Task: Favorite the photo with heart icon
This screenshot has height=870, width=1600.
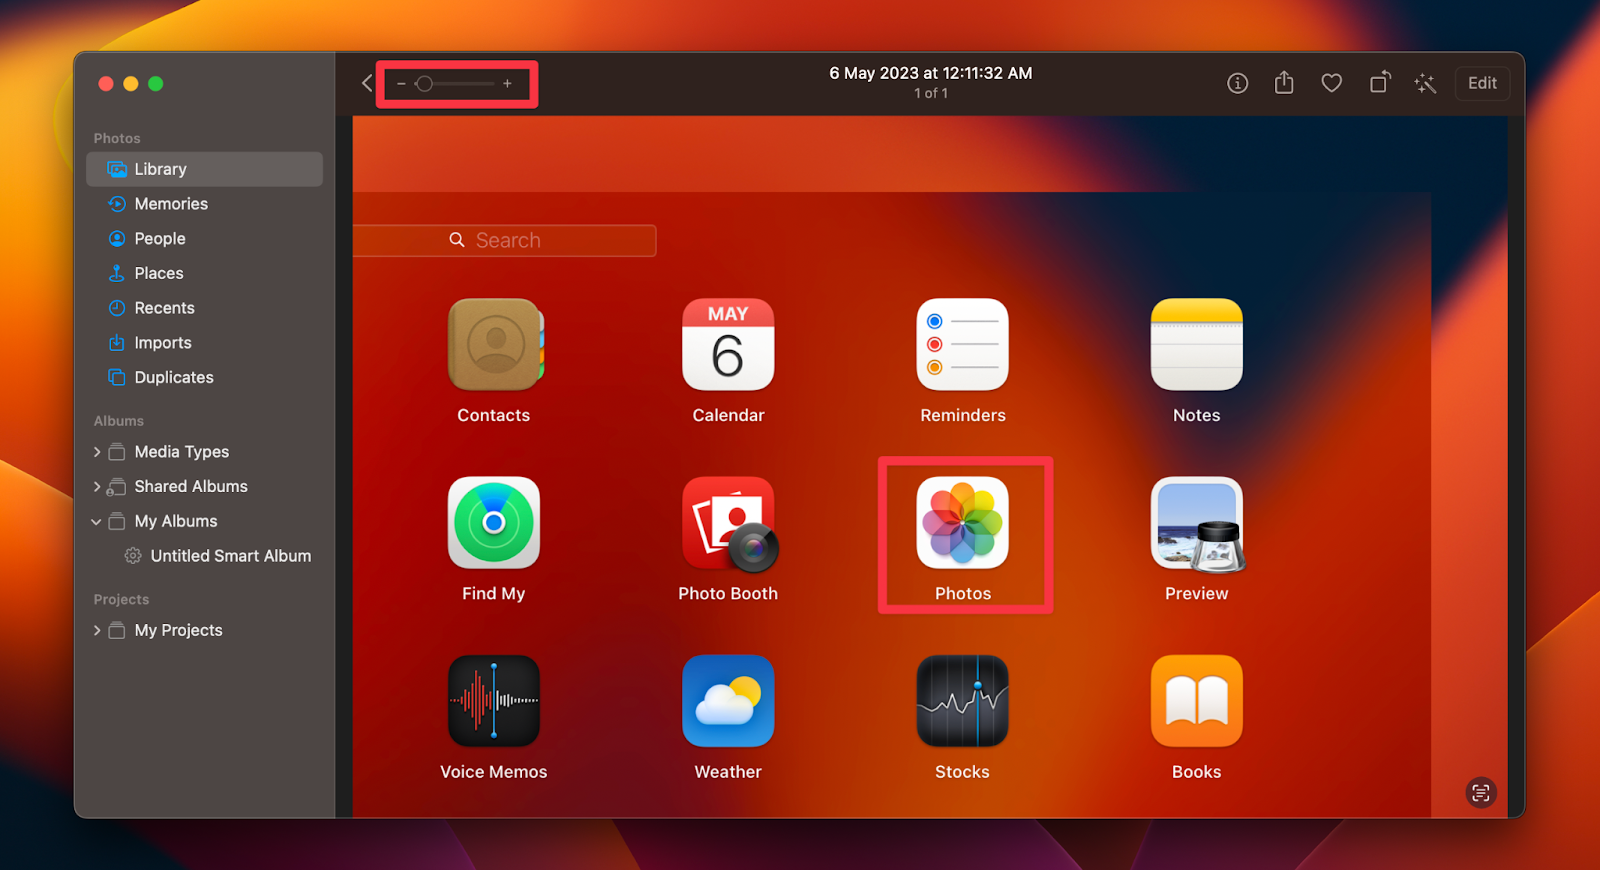Action: (1331, 83)
